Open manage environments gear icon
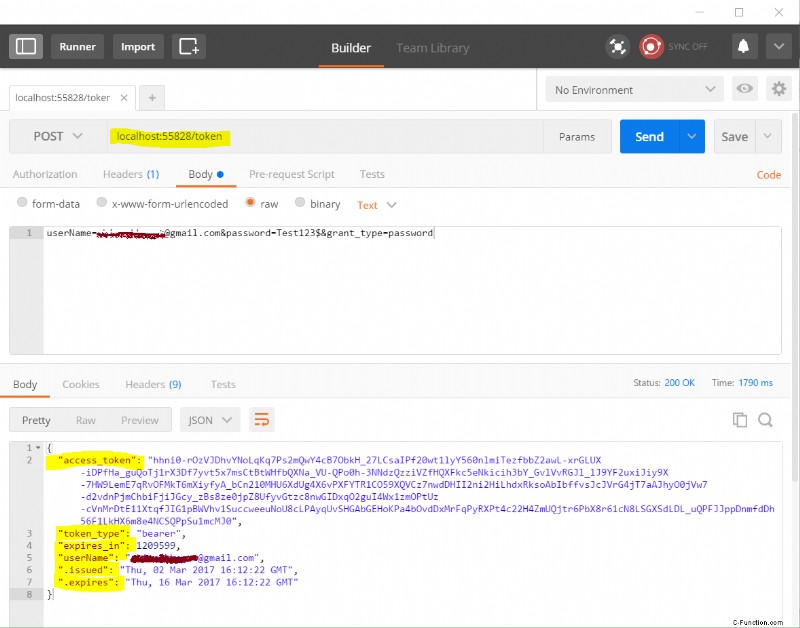The width and height of the screenshot is (800, 628). [x=778, y=89]
